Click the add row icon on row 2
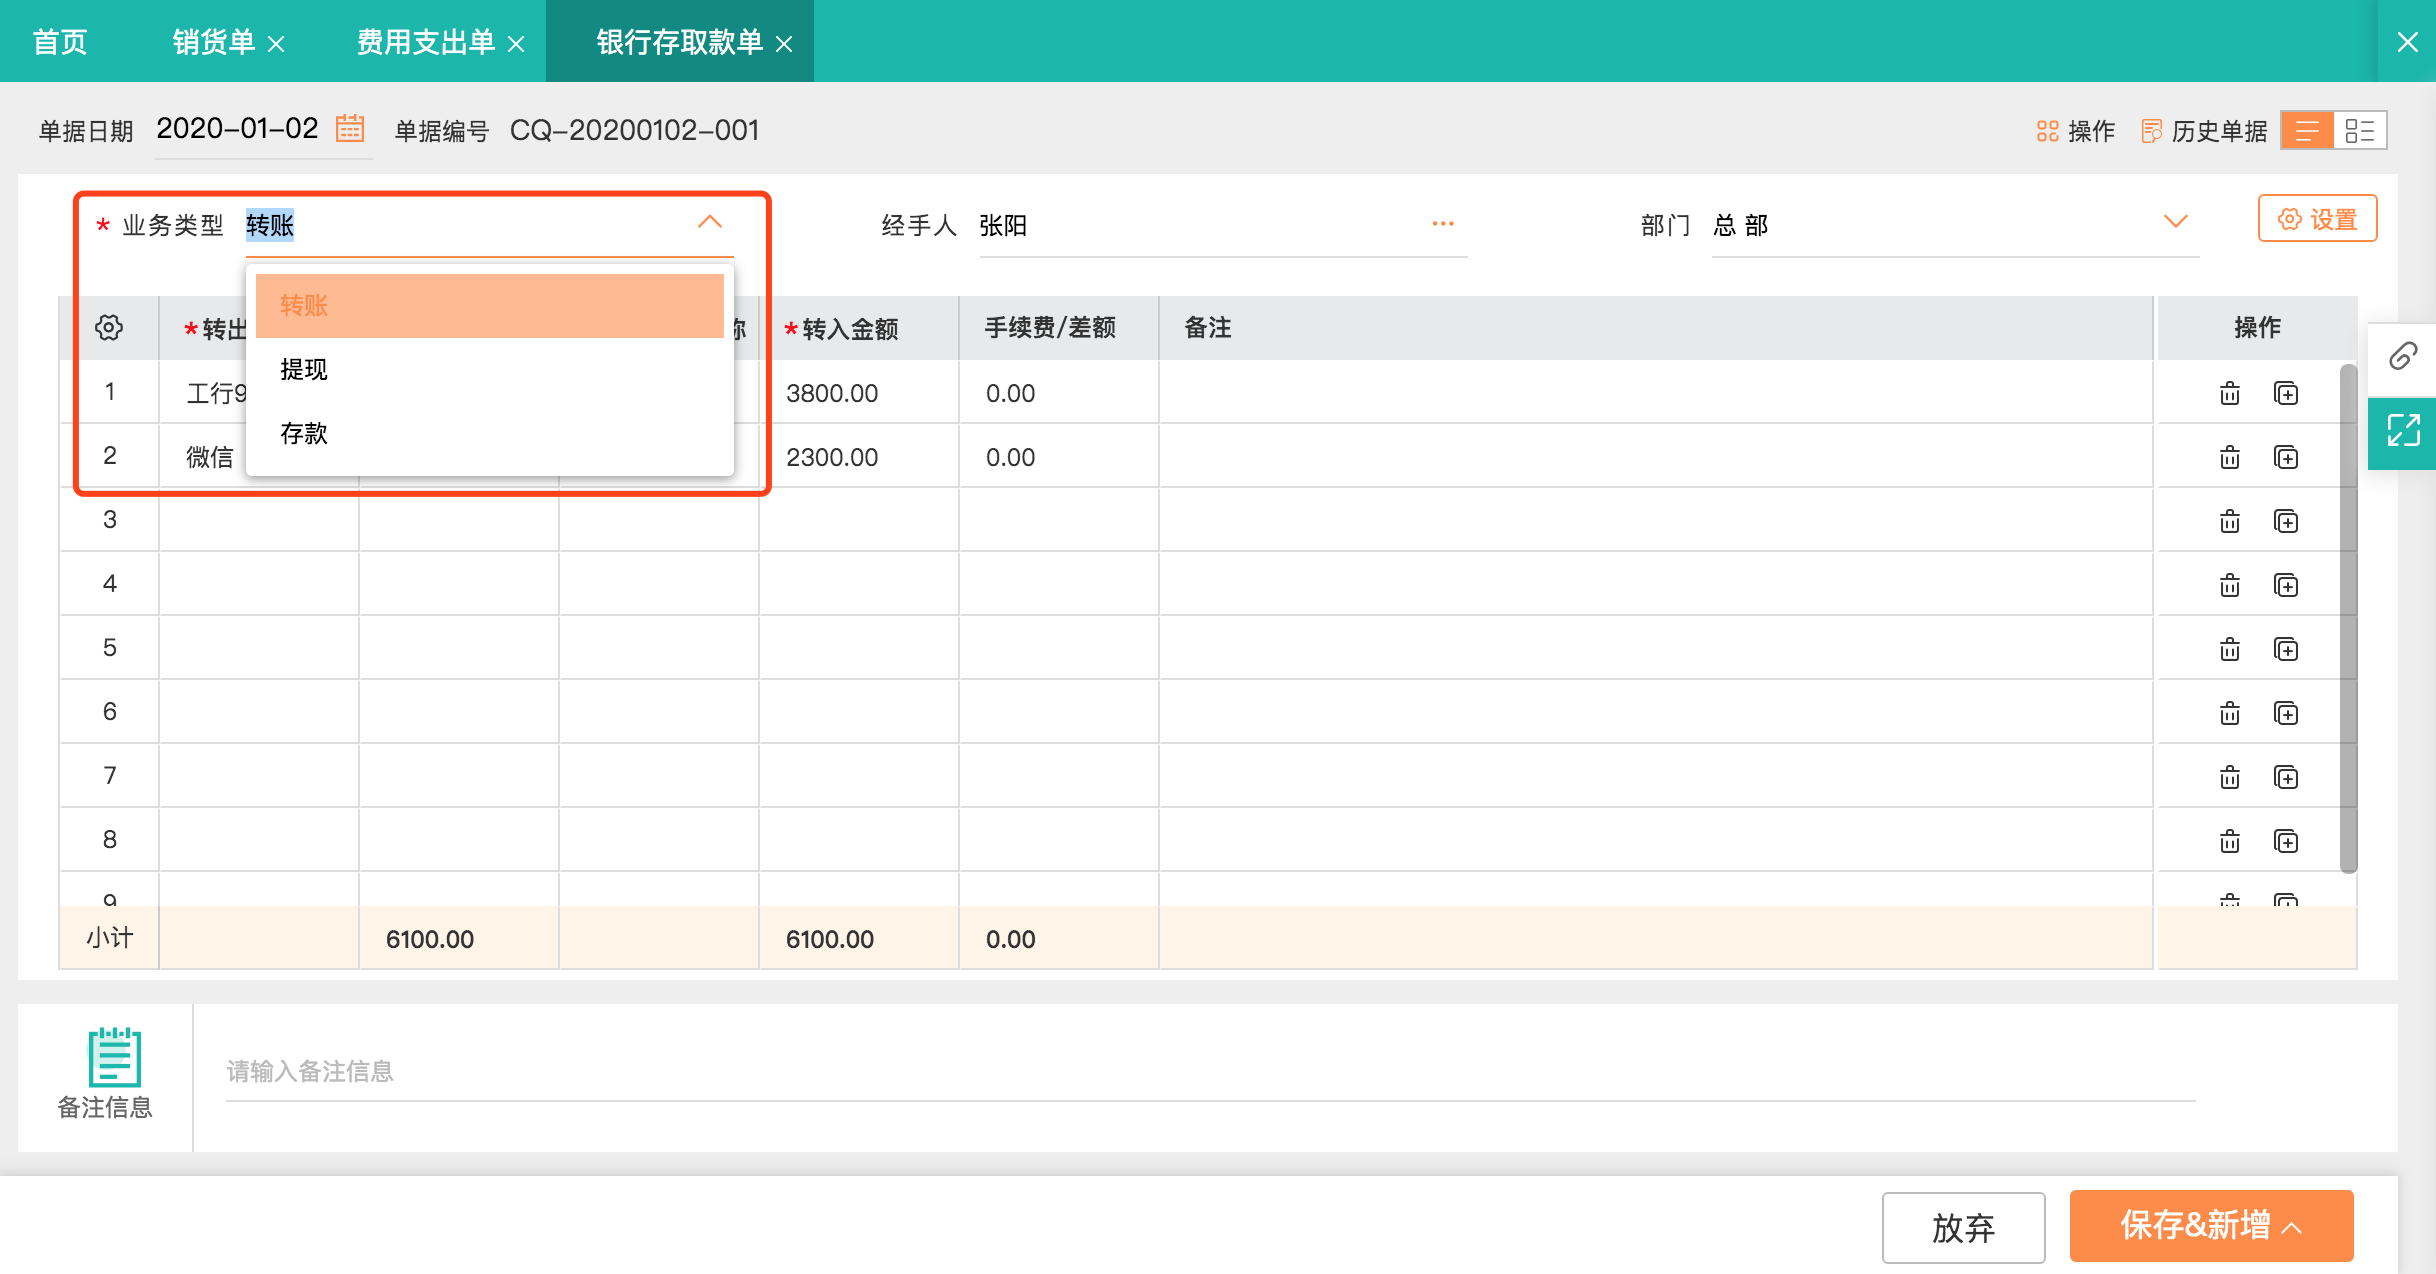 (x=2286, y=456)
